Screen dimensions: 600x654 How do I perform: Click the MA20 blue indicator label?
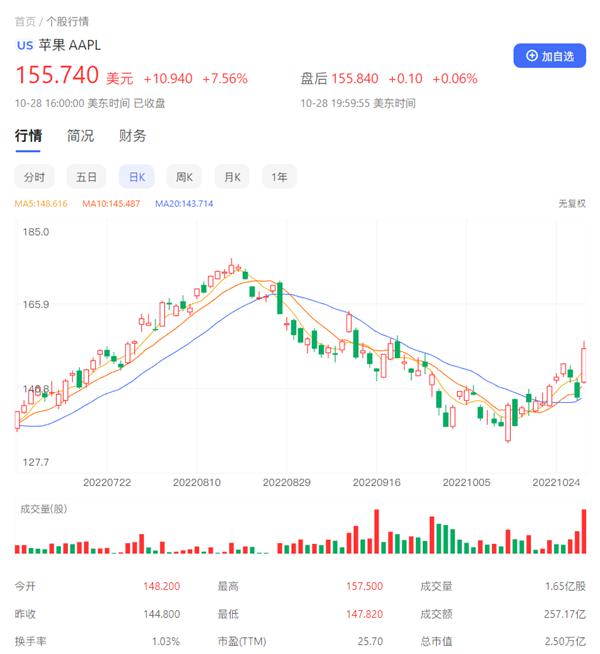(185, 204)
